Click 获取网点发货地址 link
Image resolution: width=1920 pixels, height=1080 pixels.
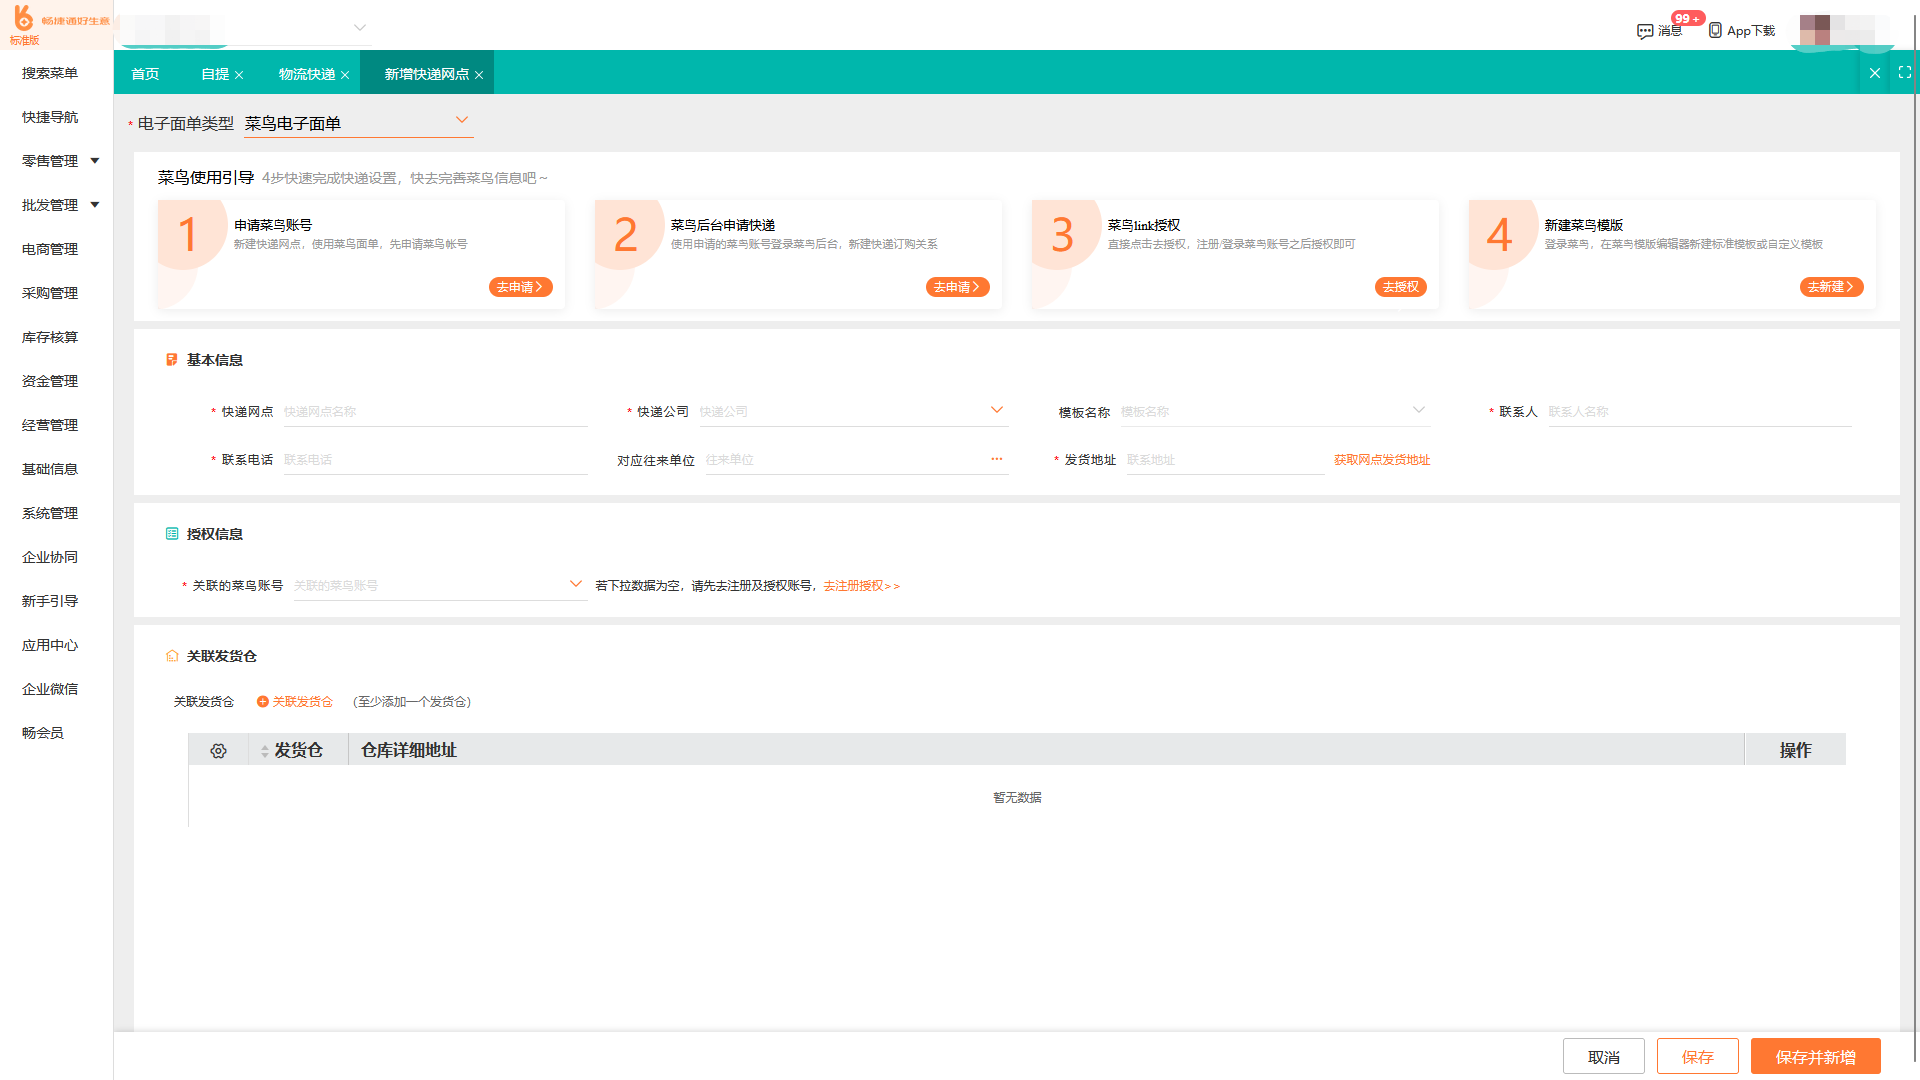1383,459
